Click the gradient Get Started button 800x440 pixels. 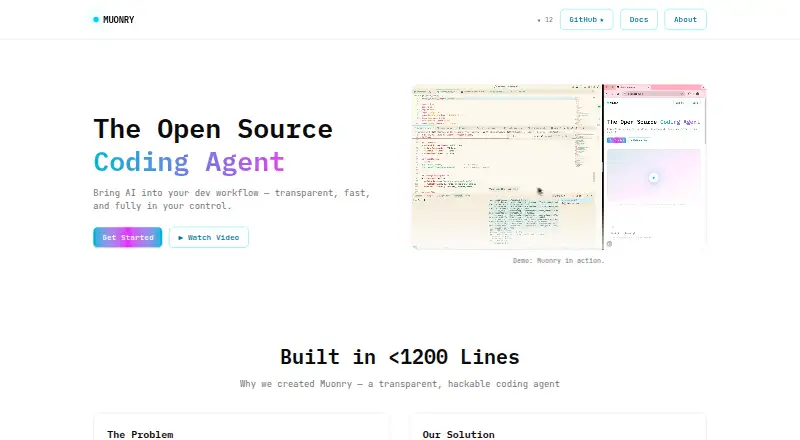point(128,237)
